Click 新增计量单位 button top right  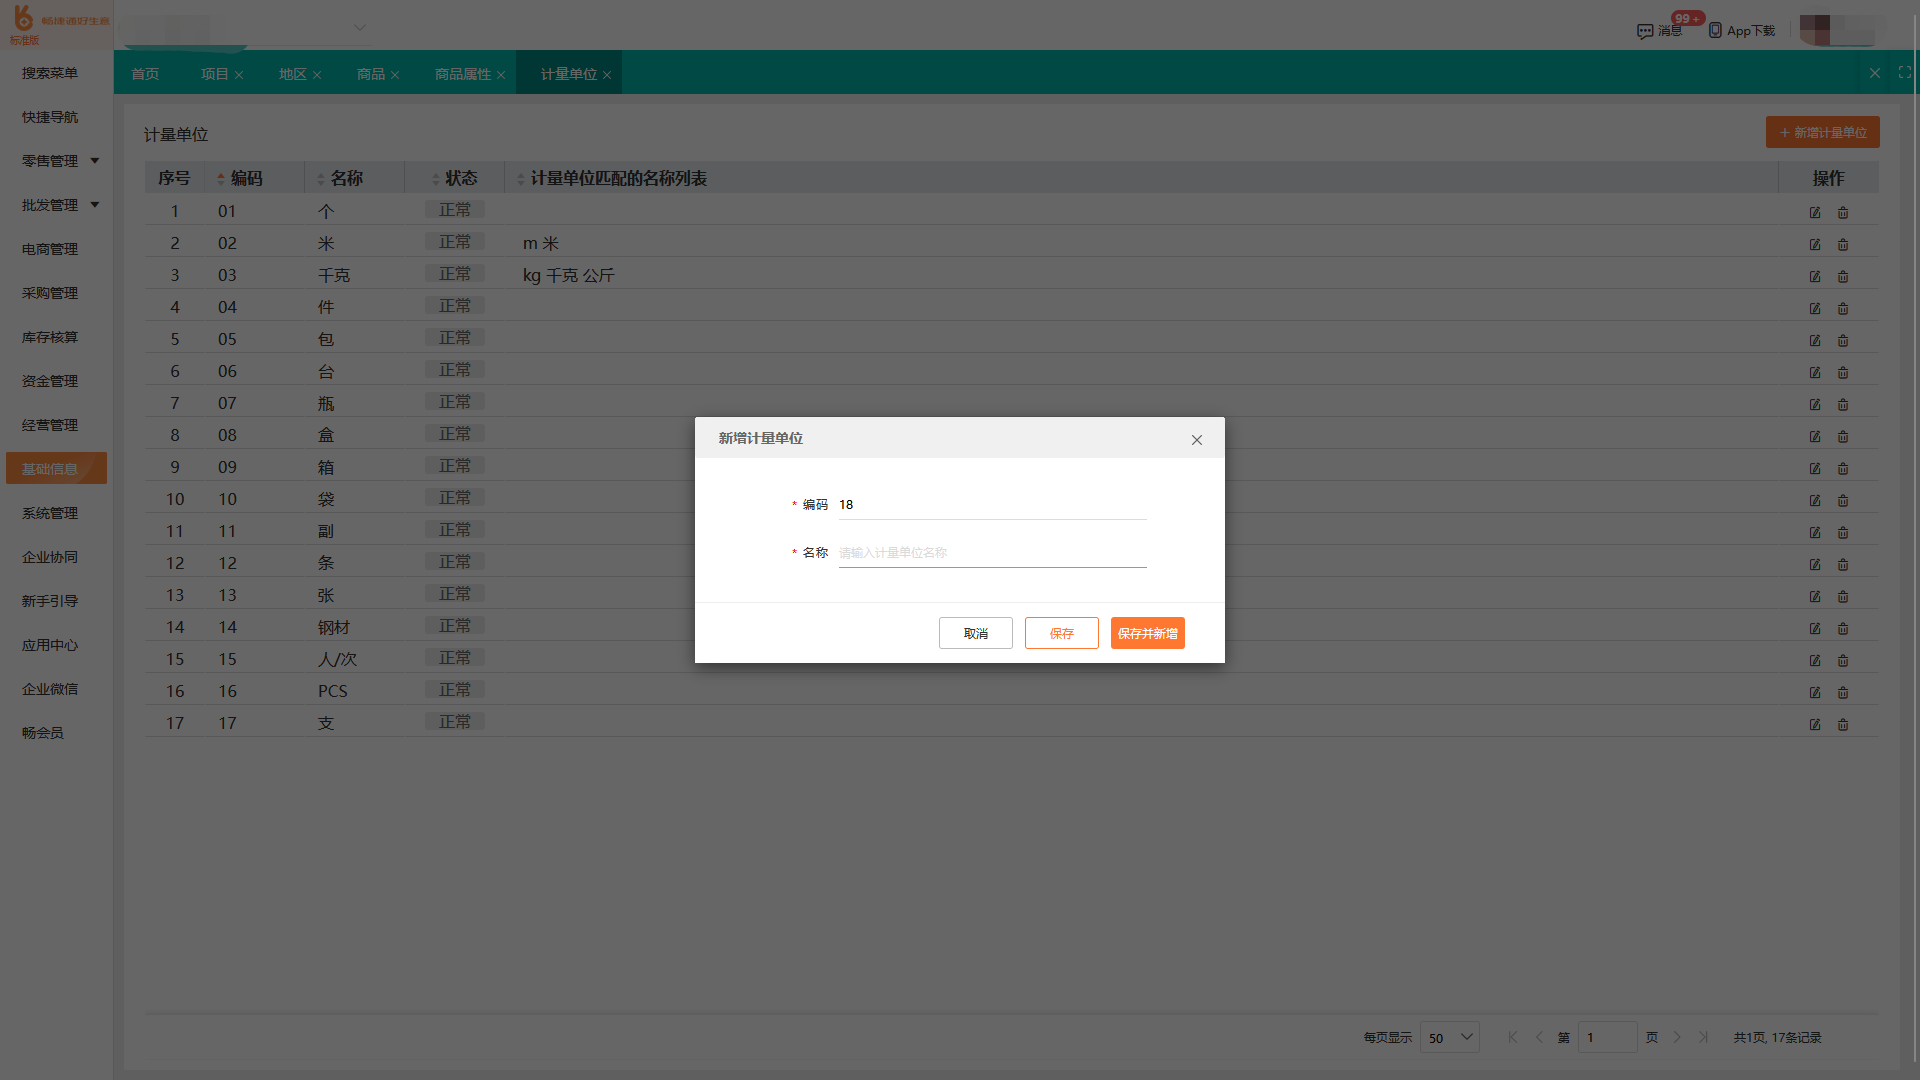(x=1822, y=132)
